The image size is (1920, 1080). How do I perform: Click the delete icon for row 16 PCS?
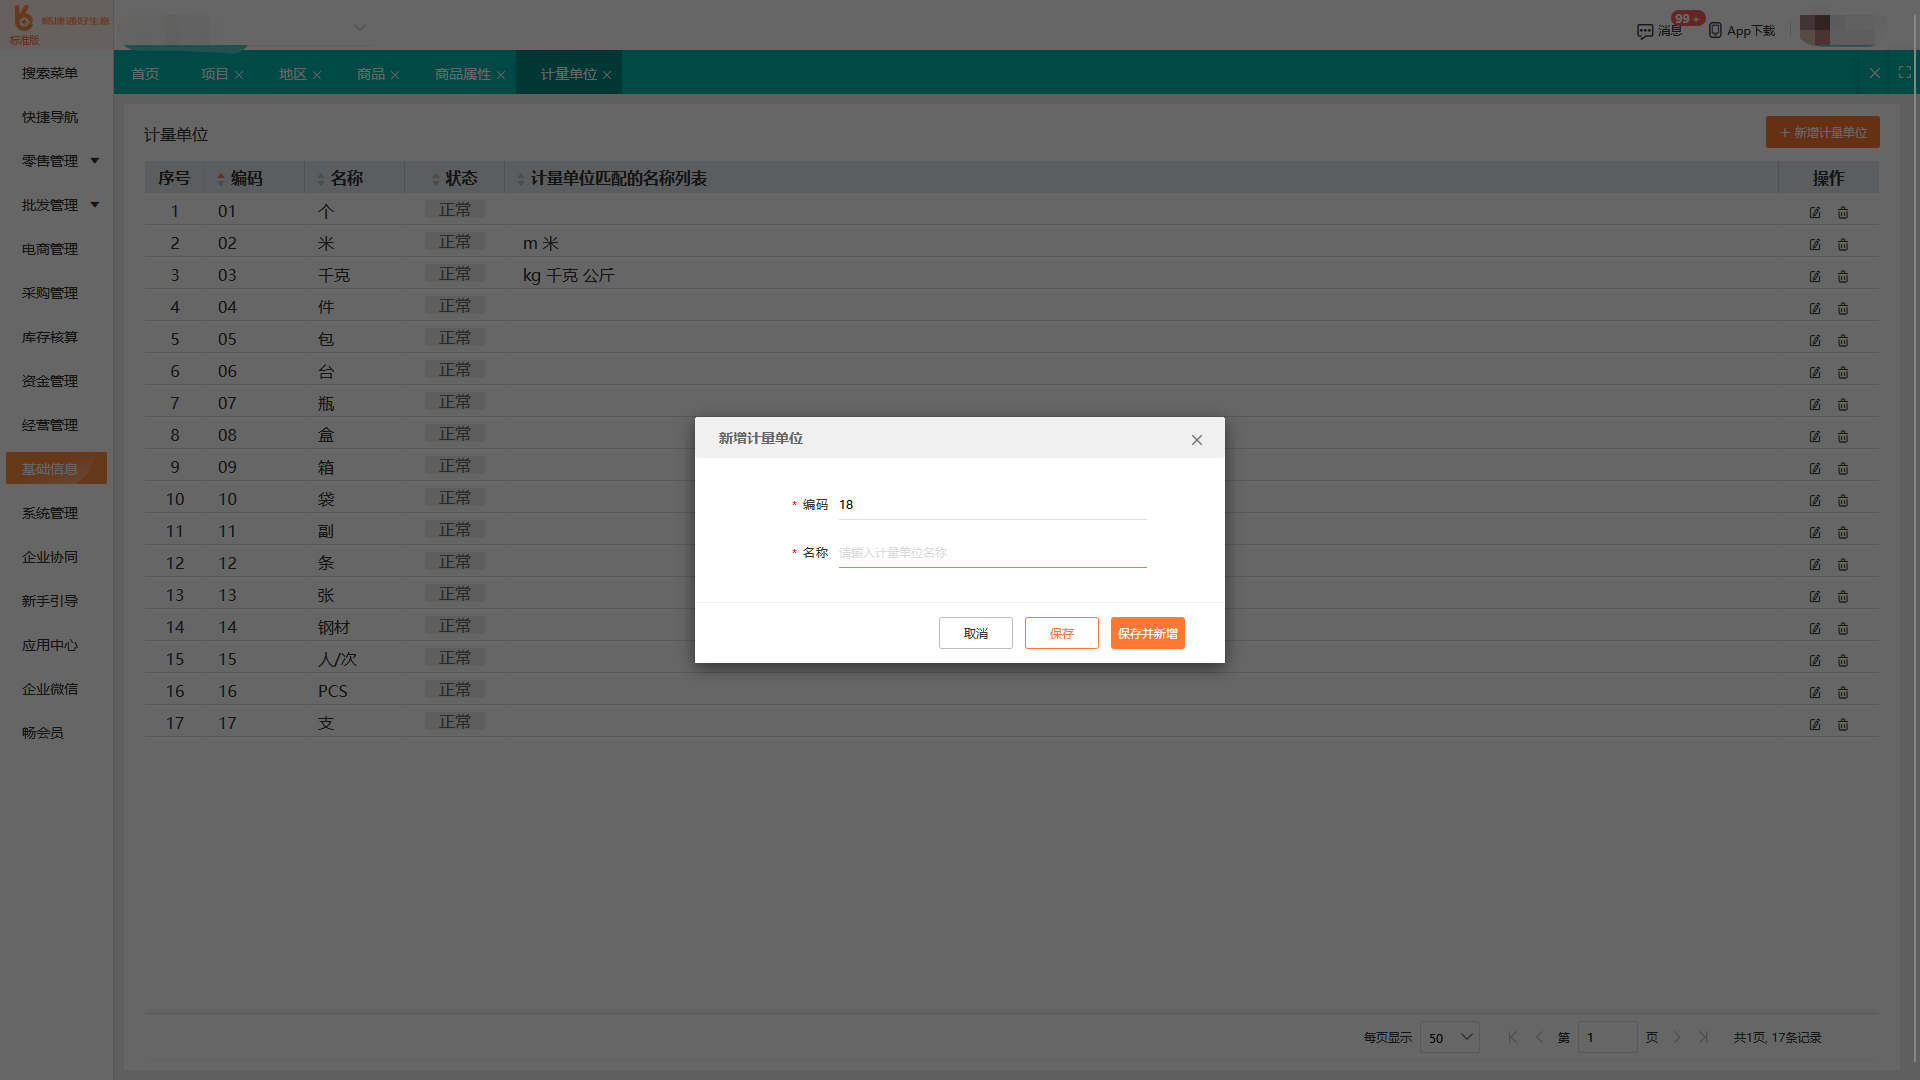1844,692
